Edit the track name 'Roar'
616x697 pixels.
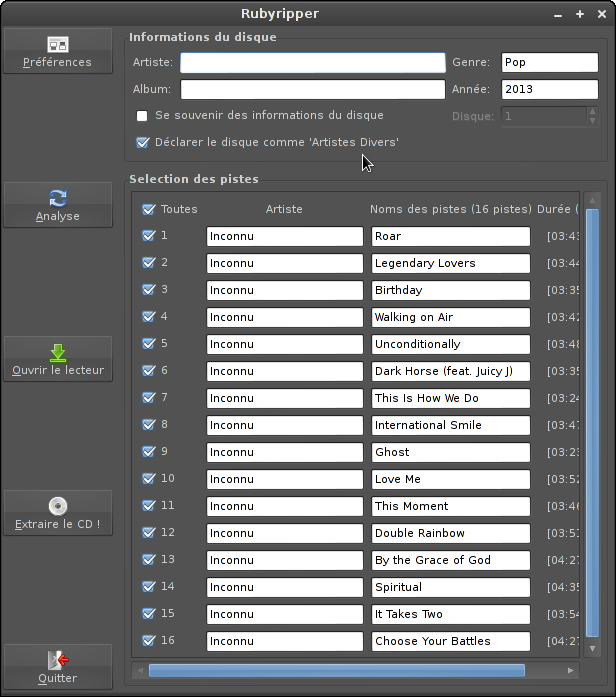450,237
